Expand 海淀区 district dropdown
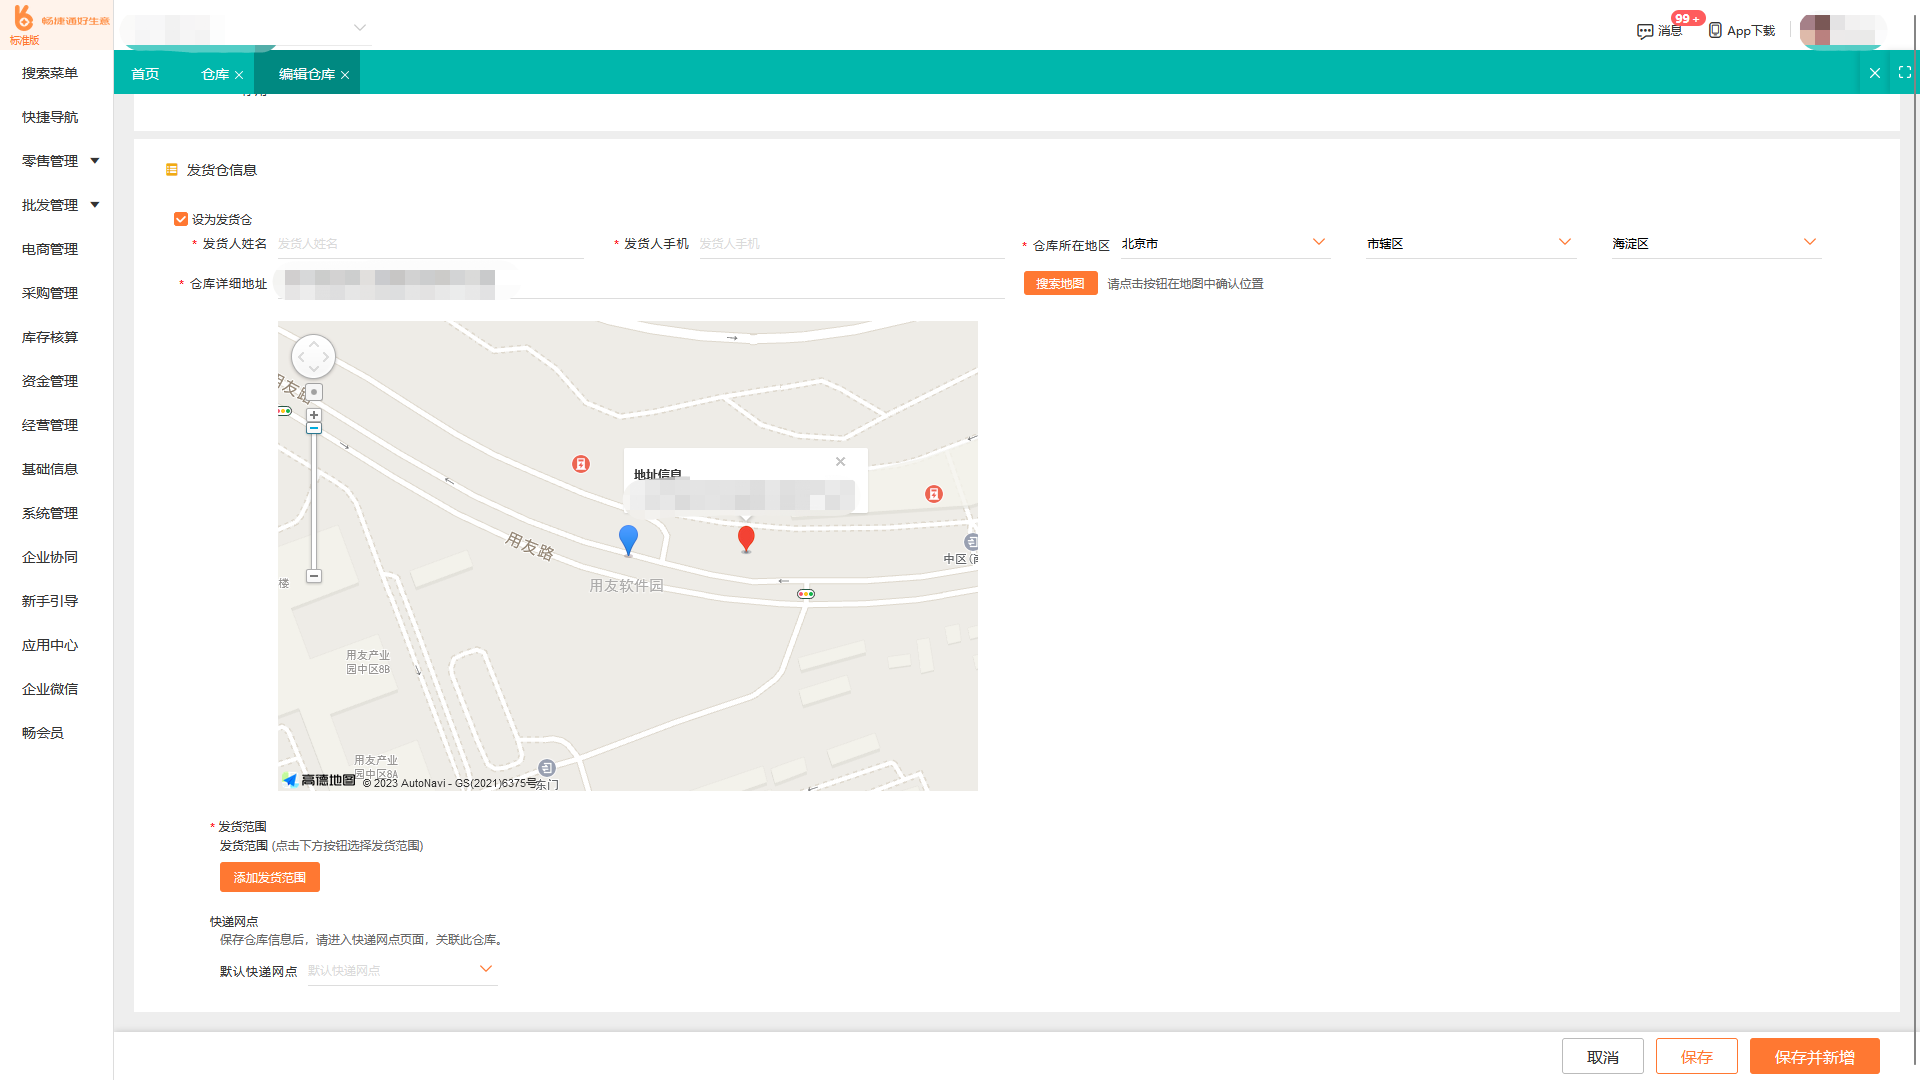The image size is (1920, 1080). (1813, 243)
